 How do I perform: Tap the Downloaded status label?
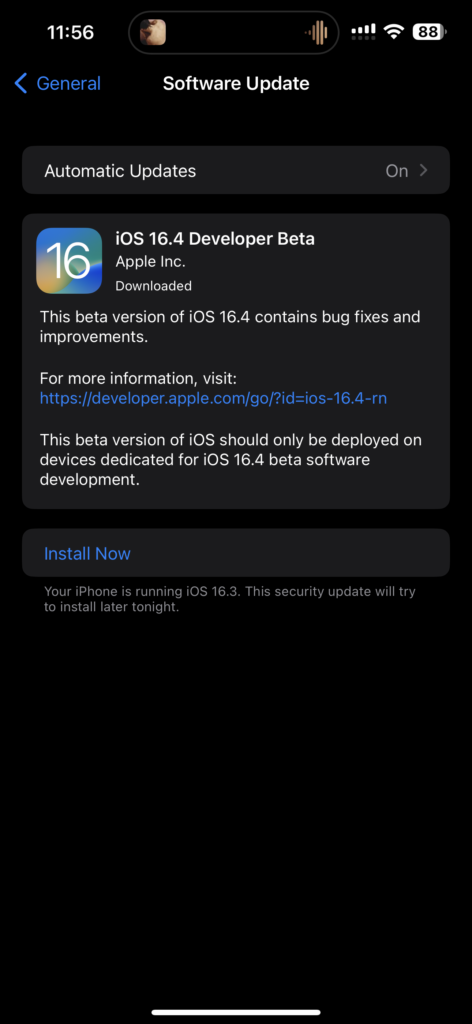coord(153,285)
